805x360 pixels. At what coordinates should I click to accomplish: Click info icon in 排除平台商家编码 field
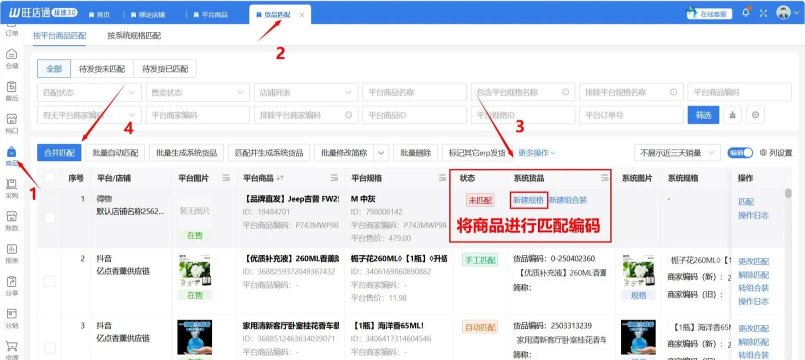[x=349, y=115]
